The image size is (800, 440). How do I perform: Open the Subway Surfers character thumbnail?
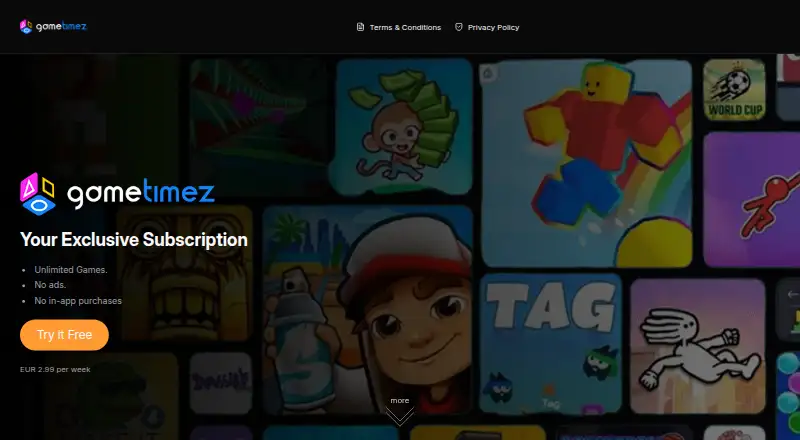coord(368,310)
